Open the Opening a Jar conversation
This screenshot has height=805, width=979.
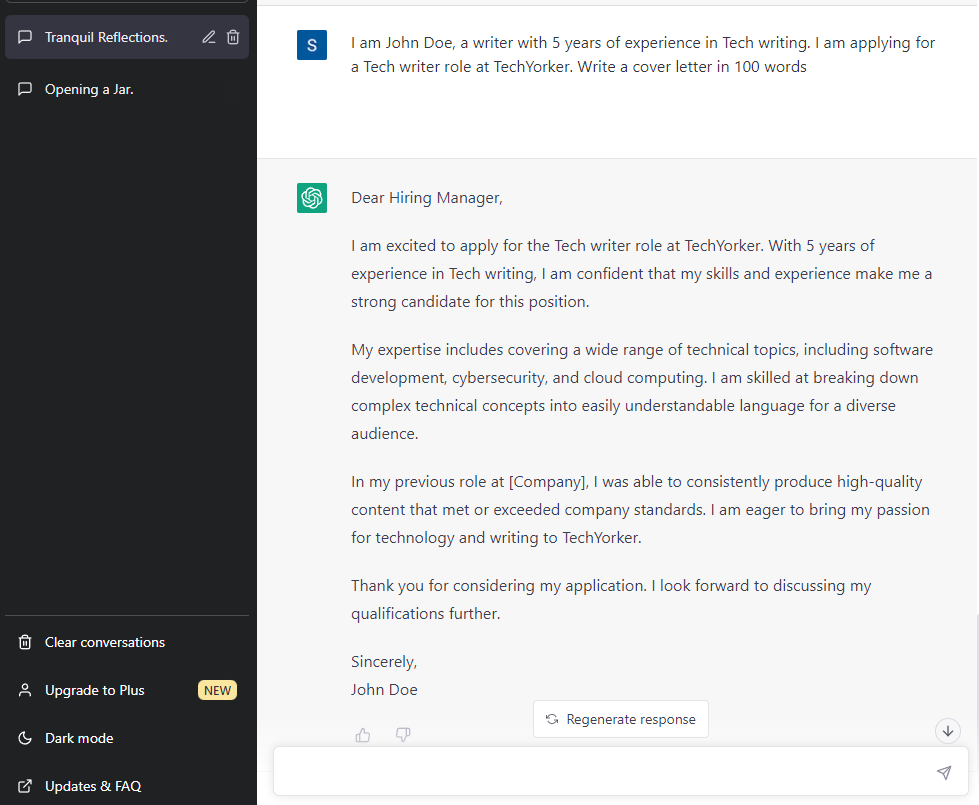tap(127, 89)
